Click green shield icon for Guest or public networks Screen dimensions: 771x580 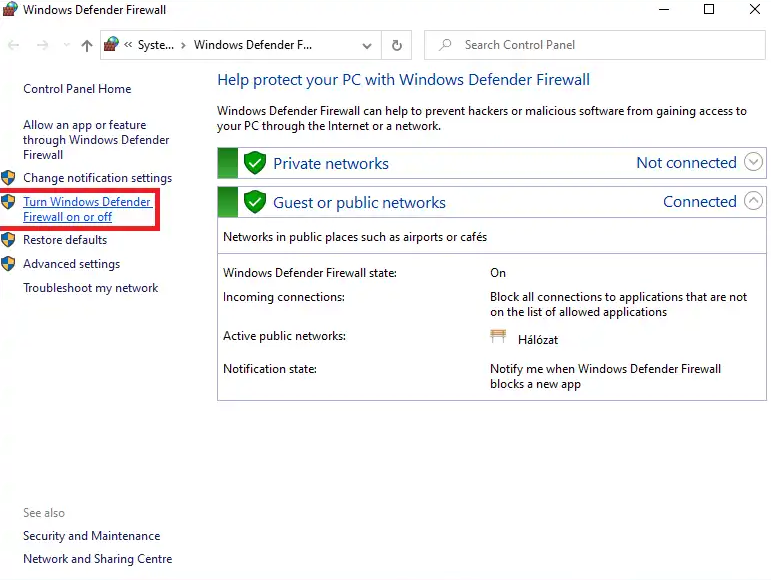coord(255,202)
